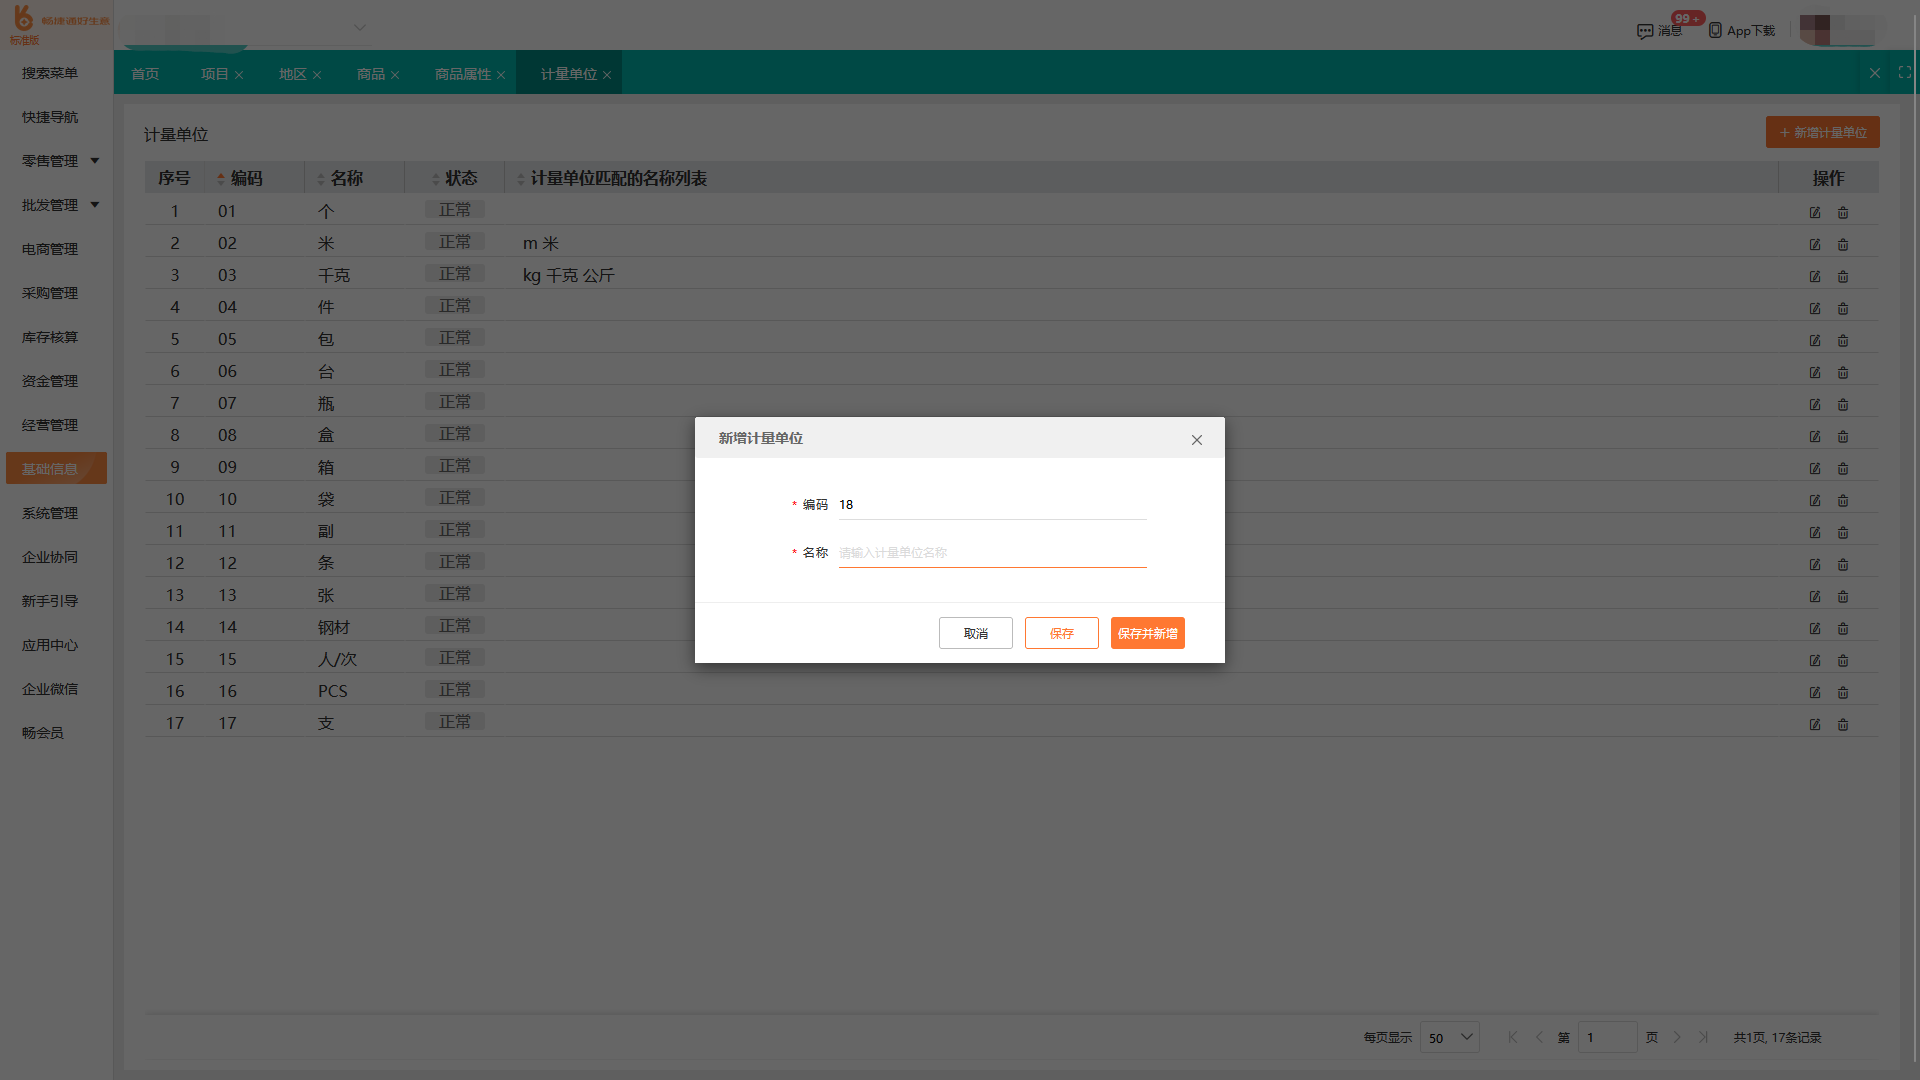
Task: Open the 商品 menu tab
Action: pos(371,73)
